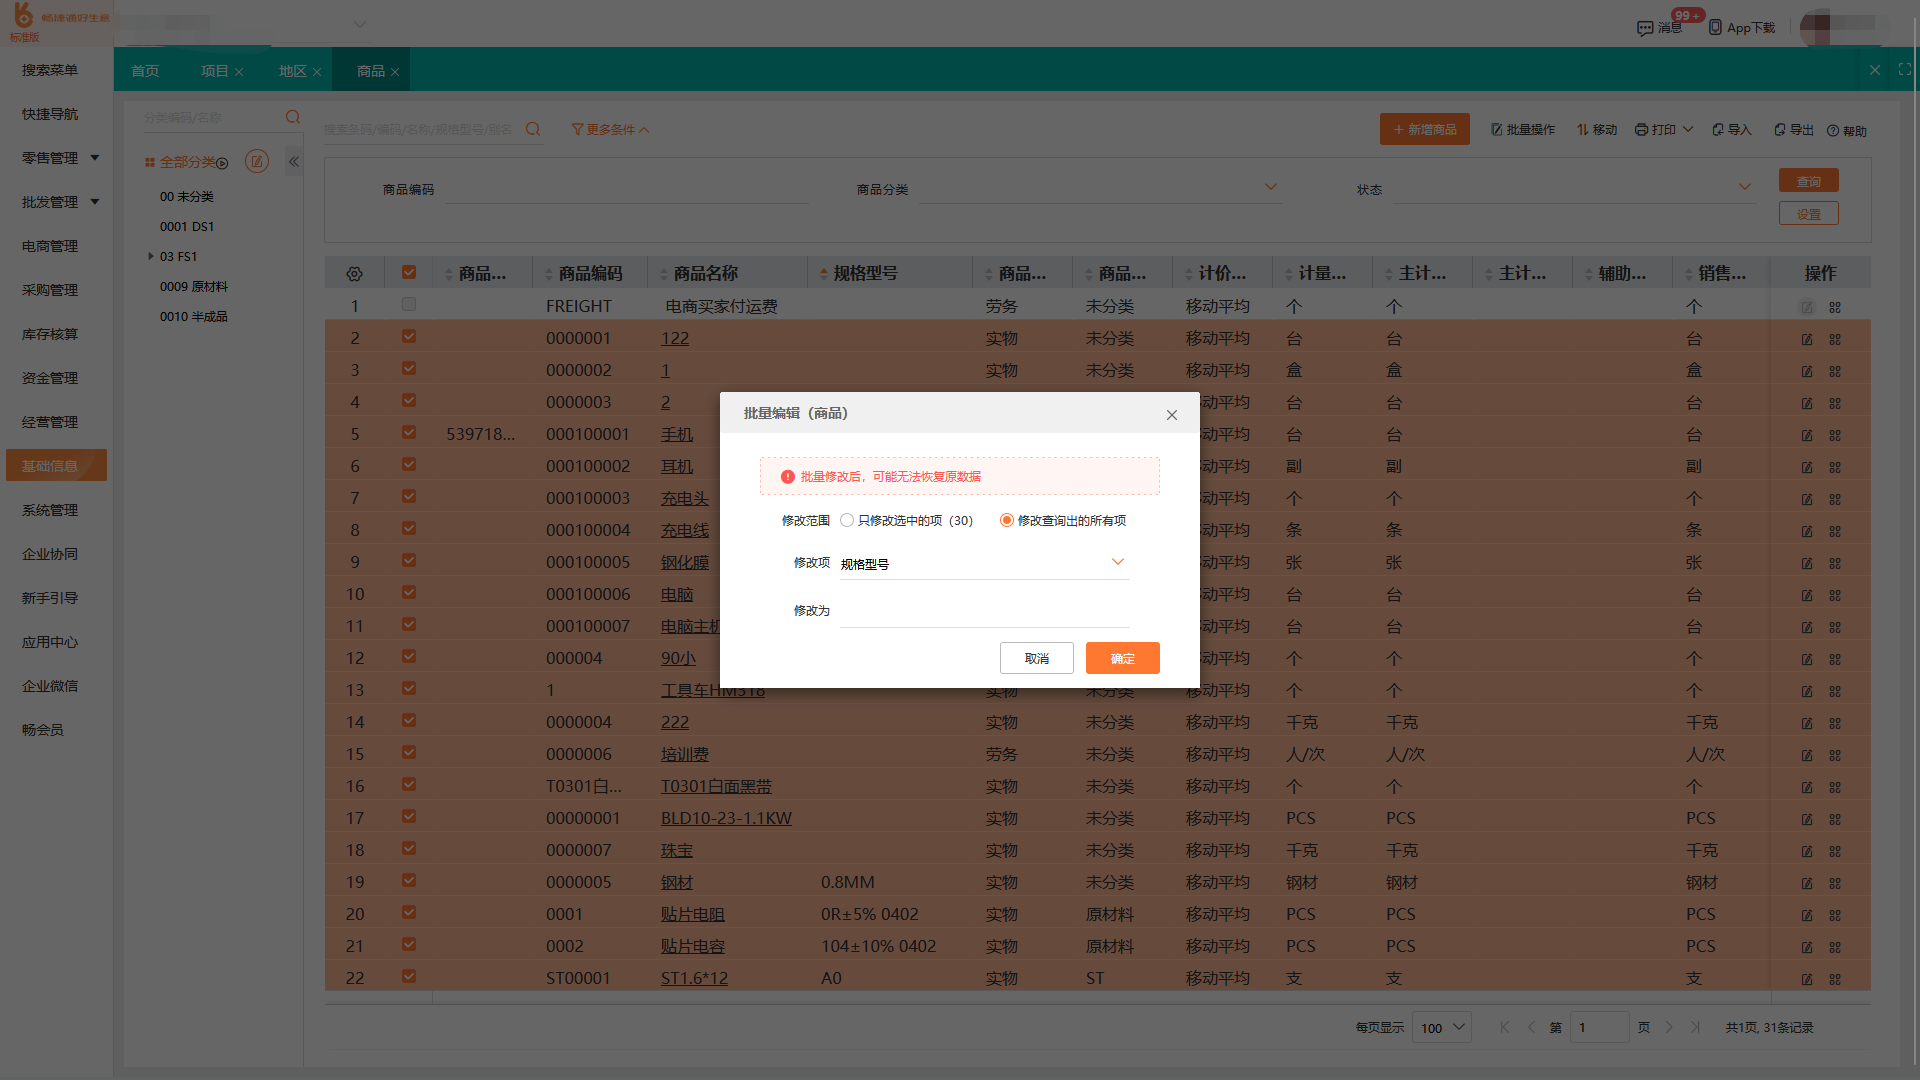Click 确定 to confirm batch edit
The image size is (1920, 1080).
(1122, 658)
